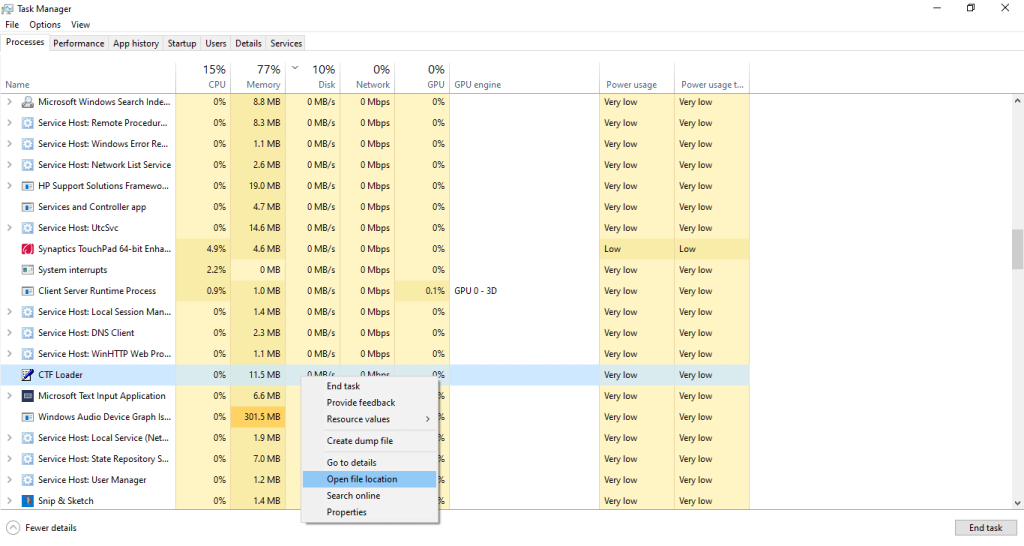This screenshot has width=1024, height=546.
Task: Switch to the Details tab
Action: (x=248, y=43)
